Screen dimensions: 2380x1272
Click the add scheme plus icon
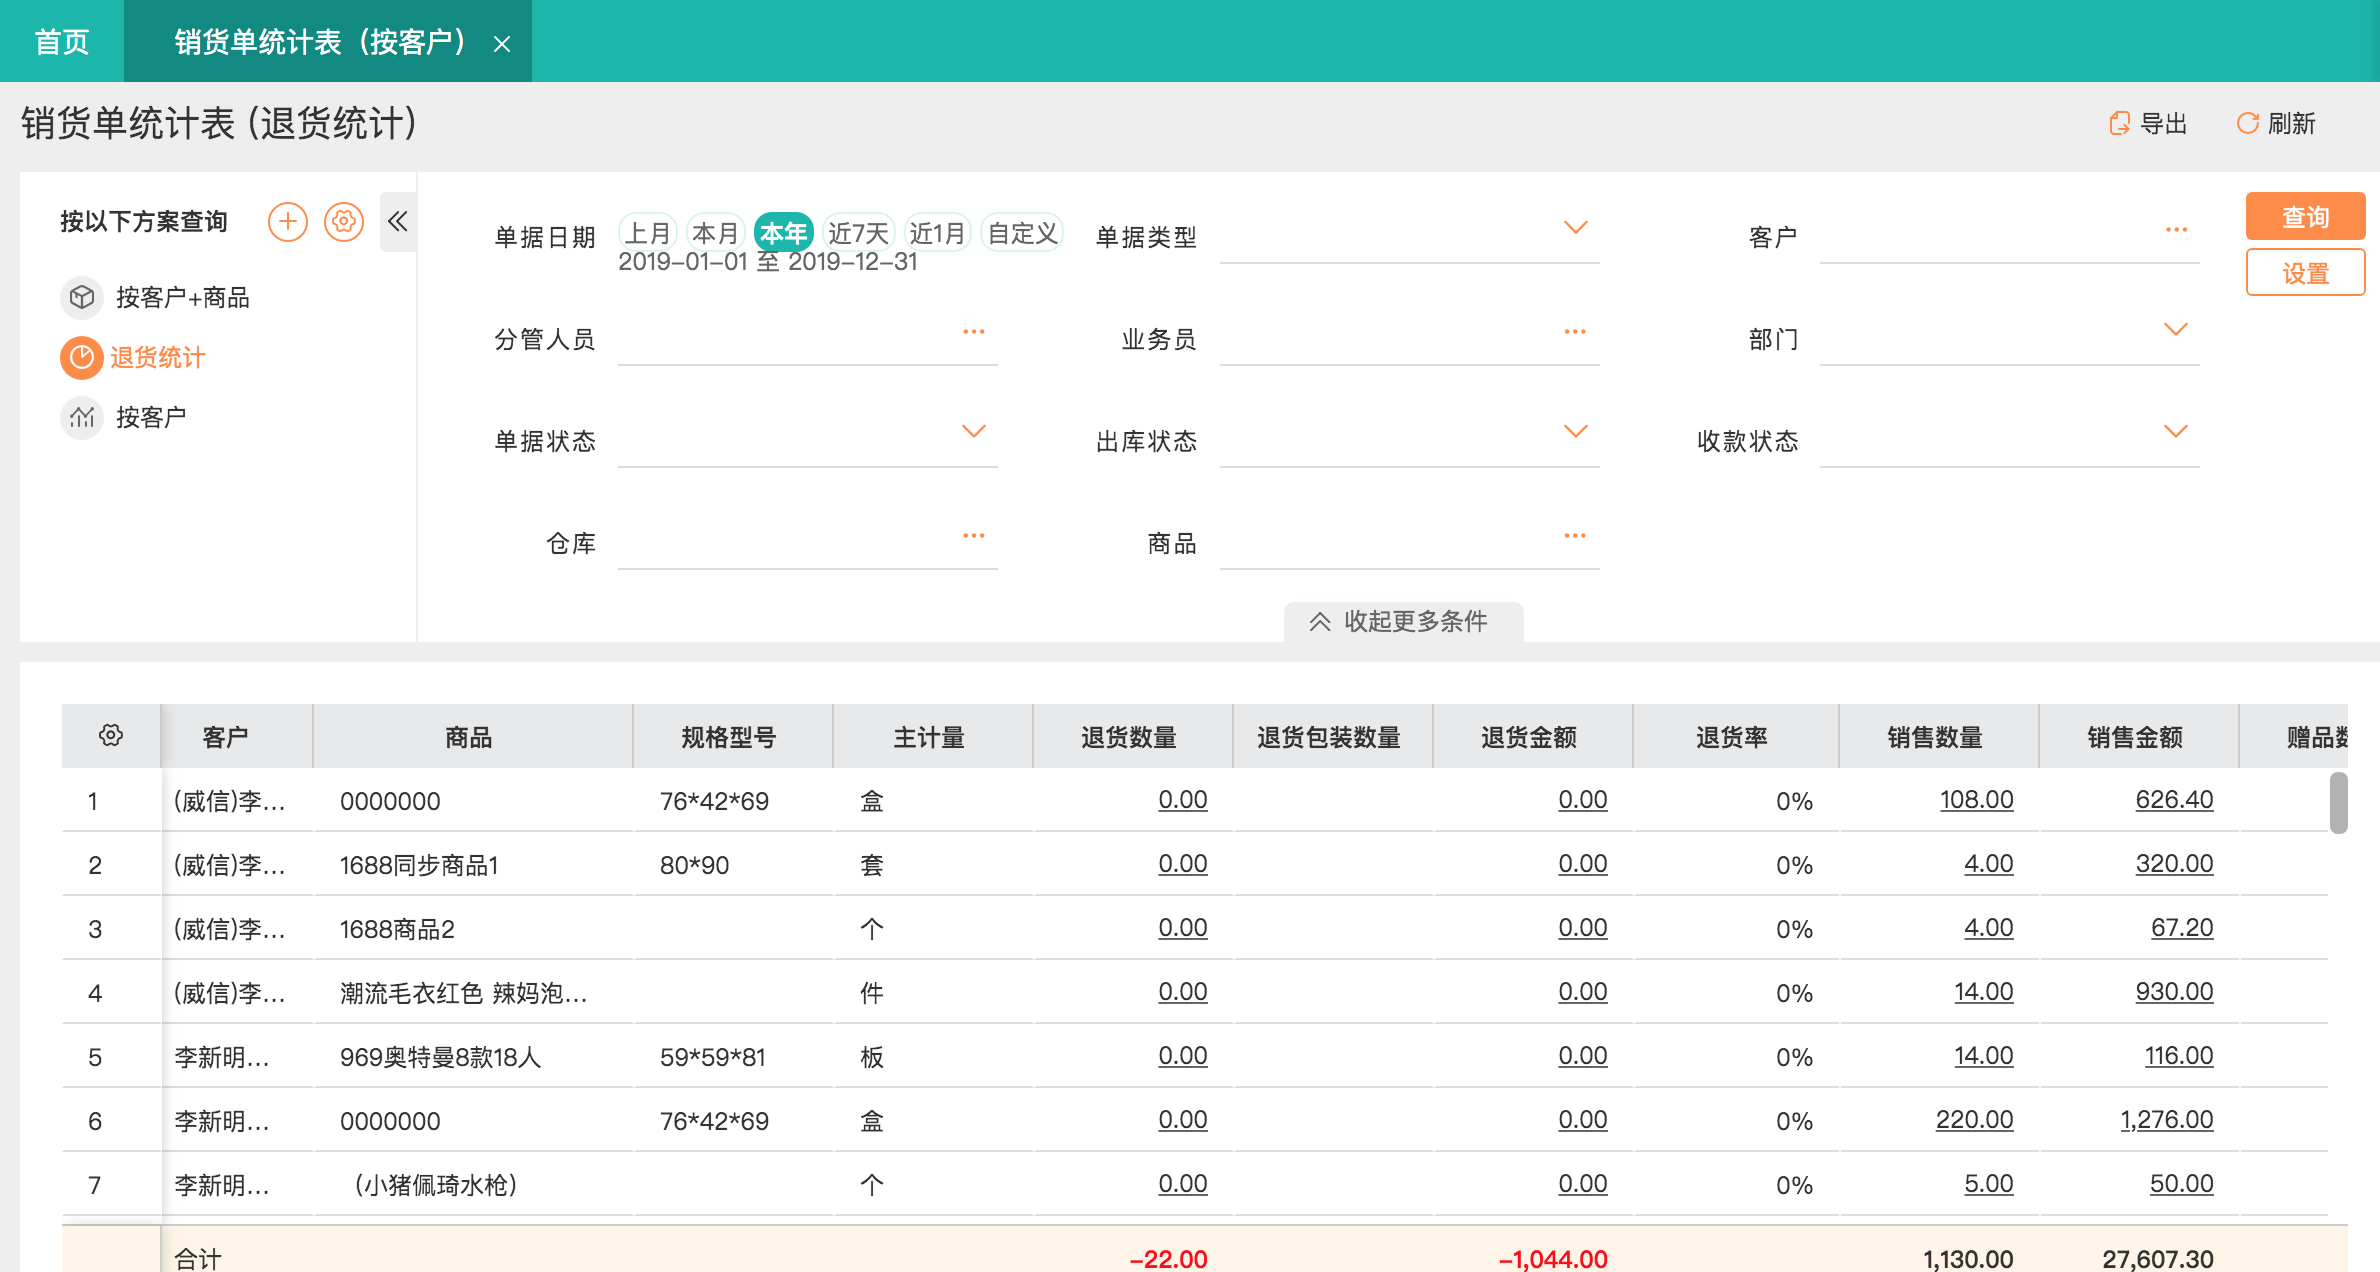pyautogui.click(x=288, y=222)
